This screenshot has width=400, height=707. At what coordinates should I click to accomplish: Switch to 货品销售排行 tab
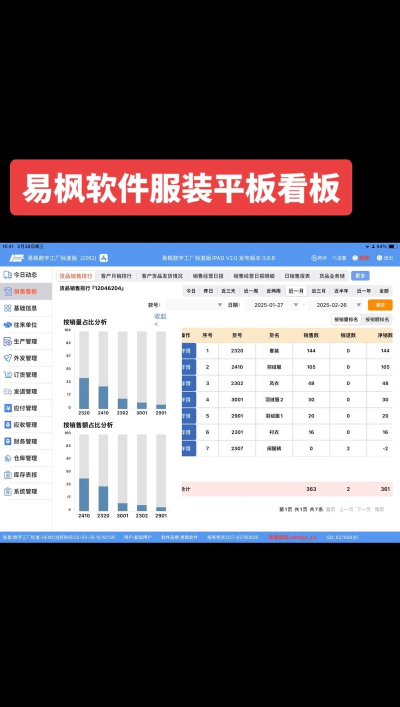click(x=76, y=276)
